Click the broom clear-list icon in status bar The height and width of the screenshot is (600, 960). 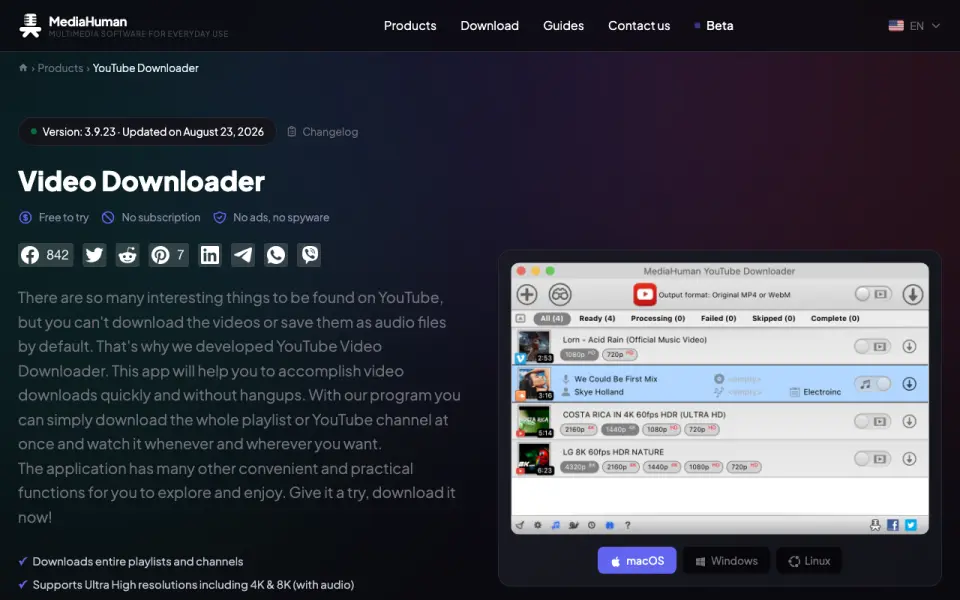pos(520,525)
